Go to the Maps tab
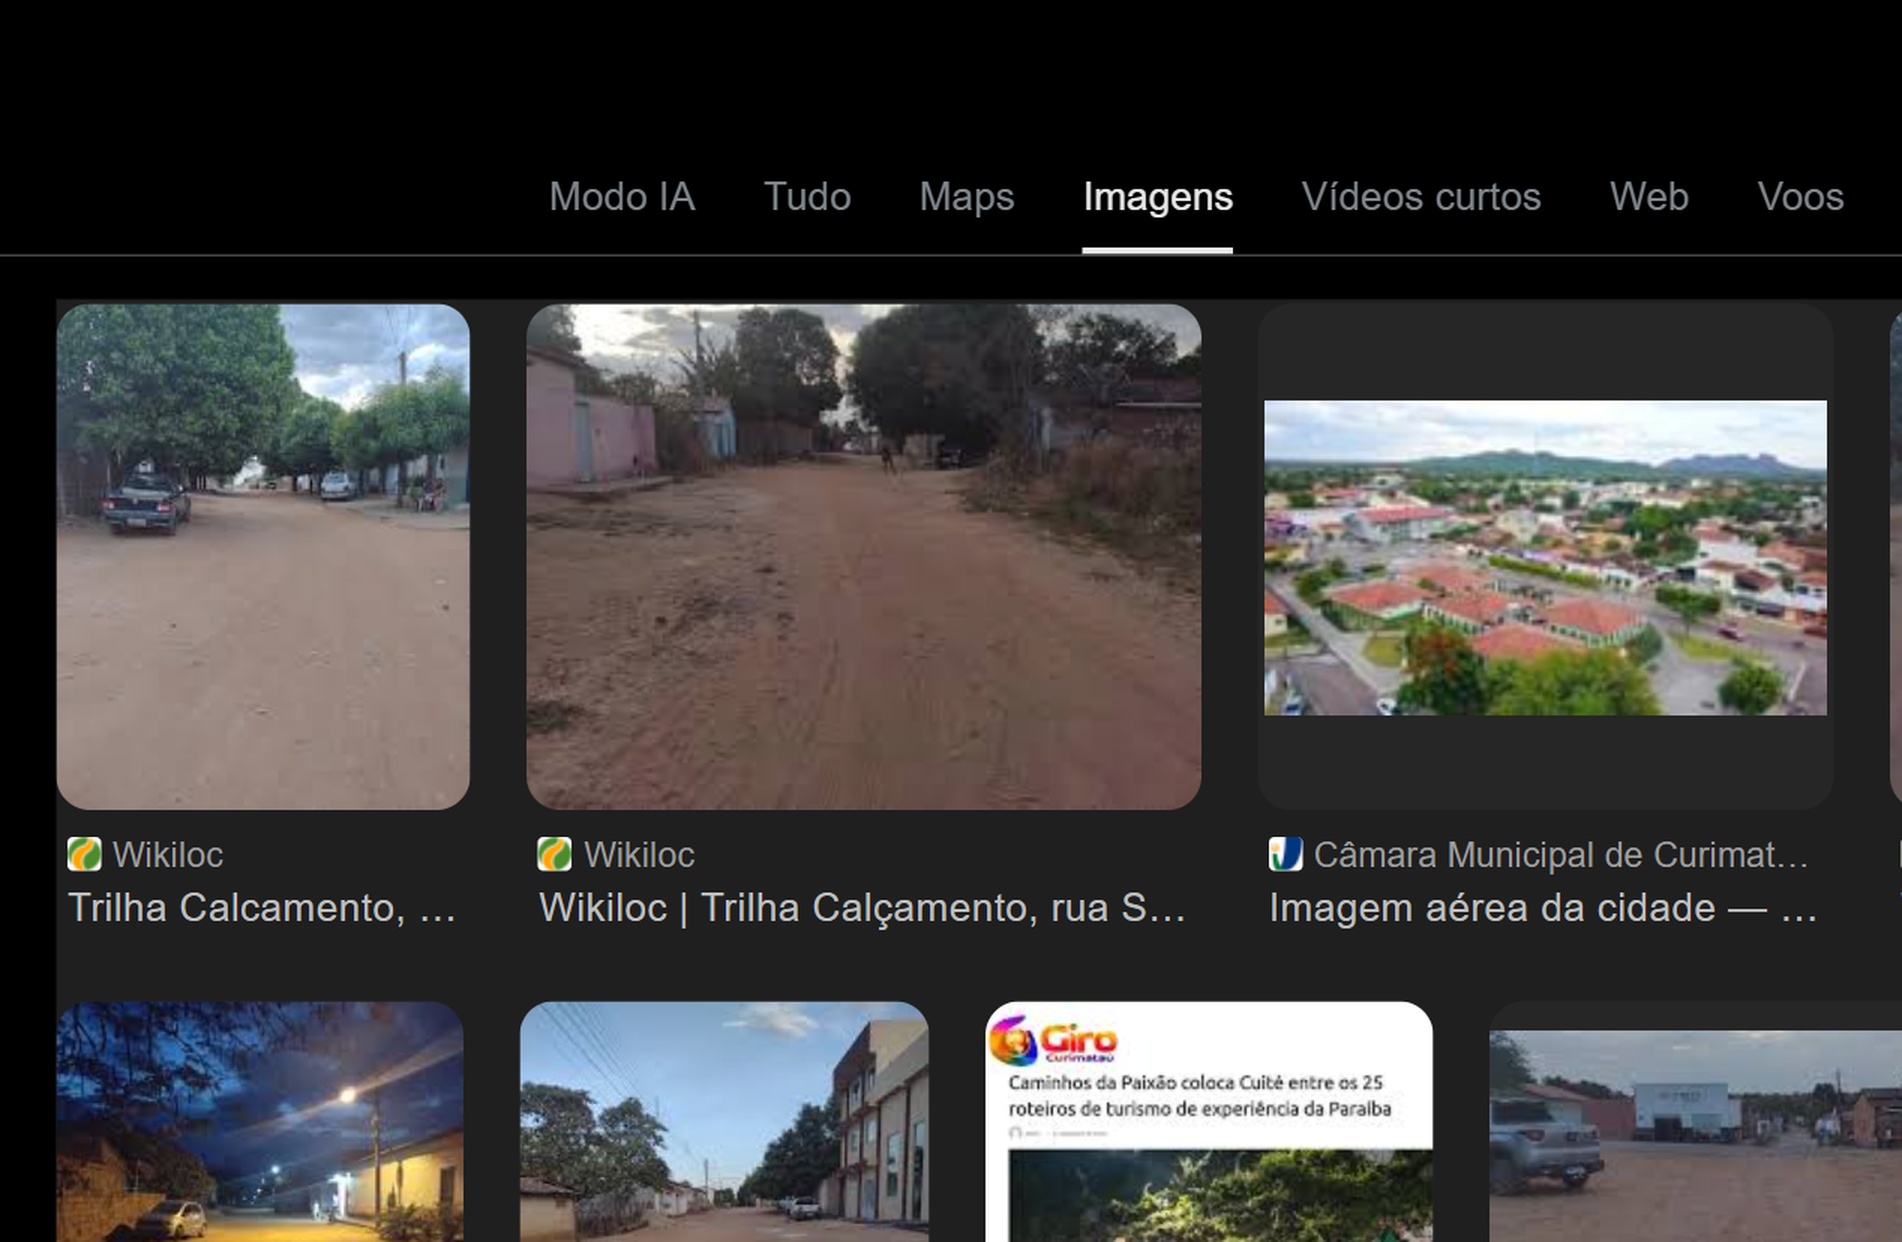The image size is (1902, 1242). point(966,197)
